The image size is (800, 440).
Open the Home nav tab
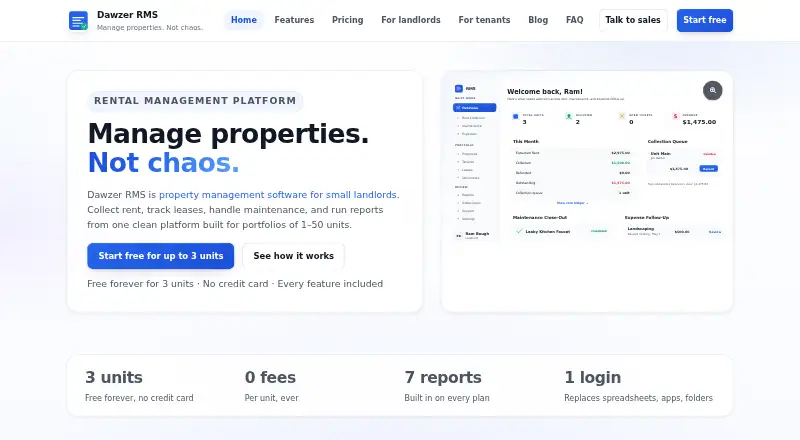(x=244, y=20)
